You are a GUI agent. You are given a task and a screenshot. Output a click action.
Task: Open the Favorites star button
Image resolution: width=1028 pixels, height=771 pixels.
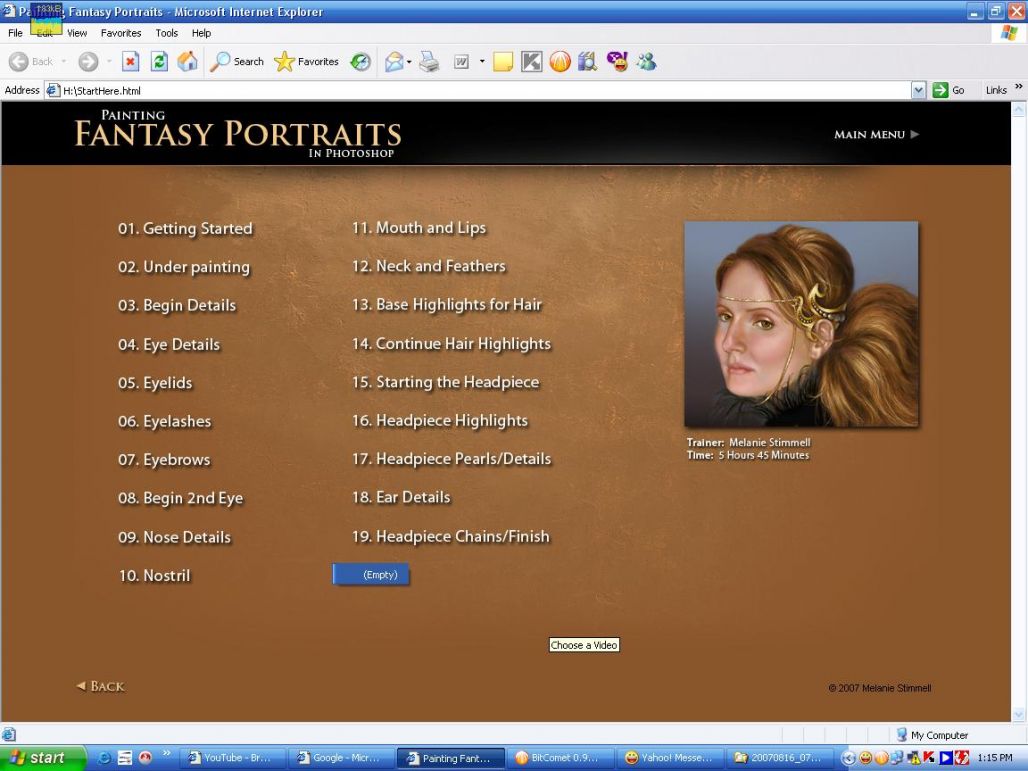(x=307, y=62)
